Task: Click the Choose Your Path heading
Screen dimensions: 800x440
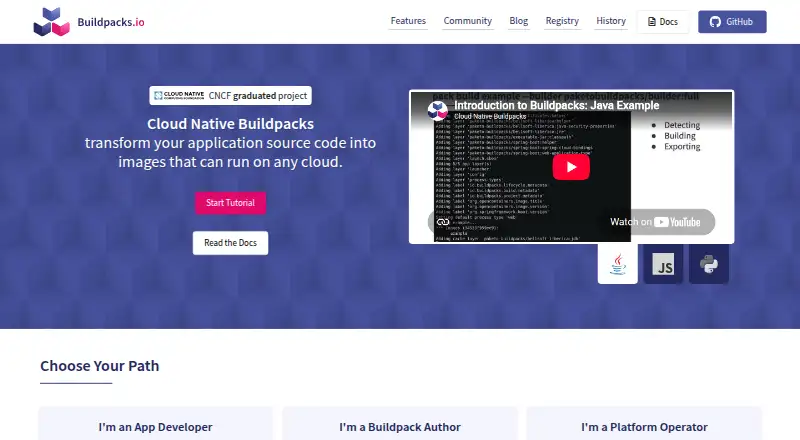Action: click(100, 366)
